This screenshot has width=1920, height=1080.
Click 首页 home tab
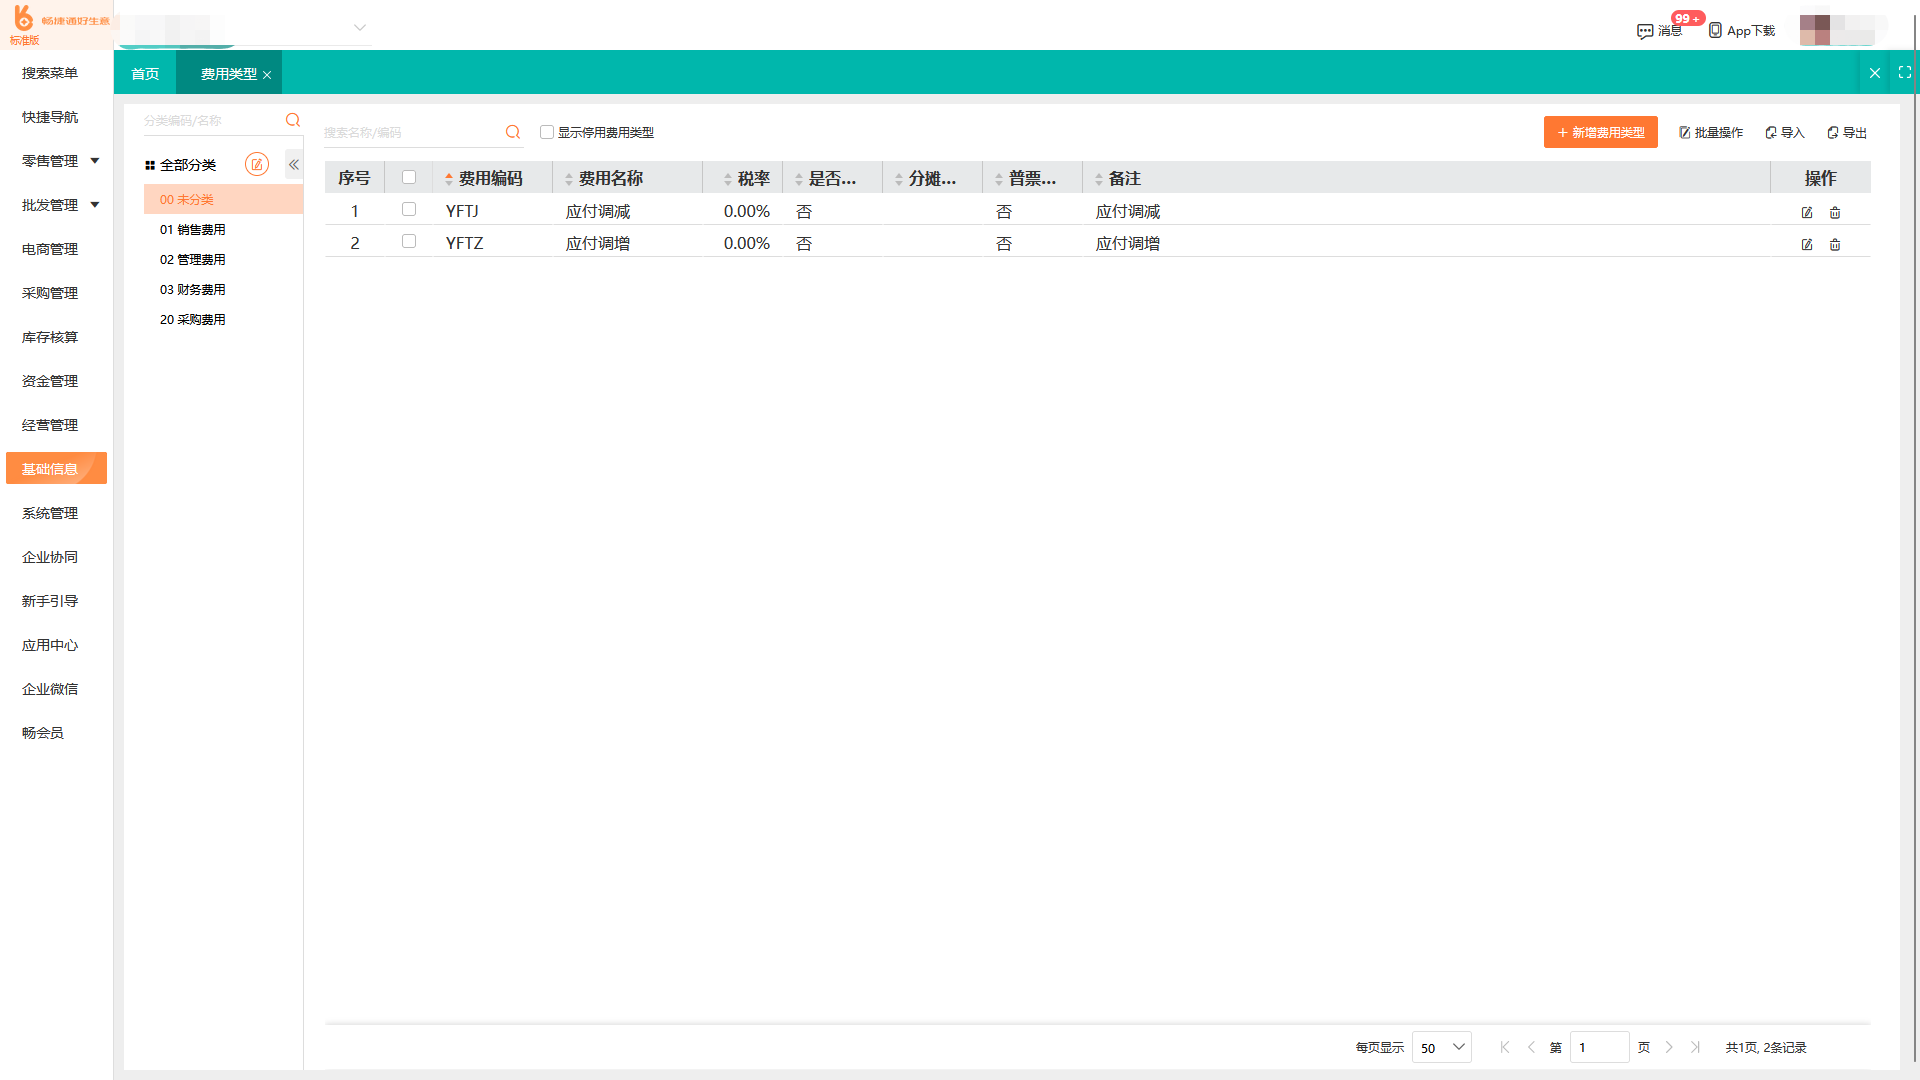tap(145, 74)
